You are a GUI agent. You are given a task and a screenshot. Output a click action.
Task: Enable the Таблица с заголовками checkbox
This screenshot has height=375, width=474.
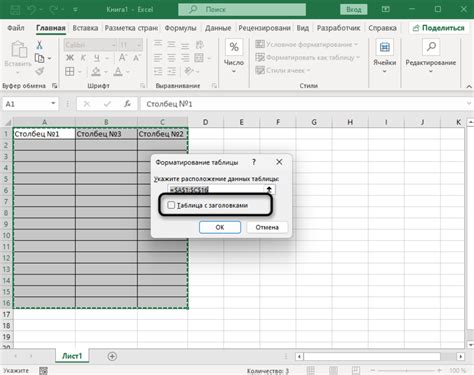(171, 205)
